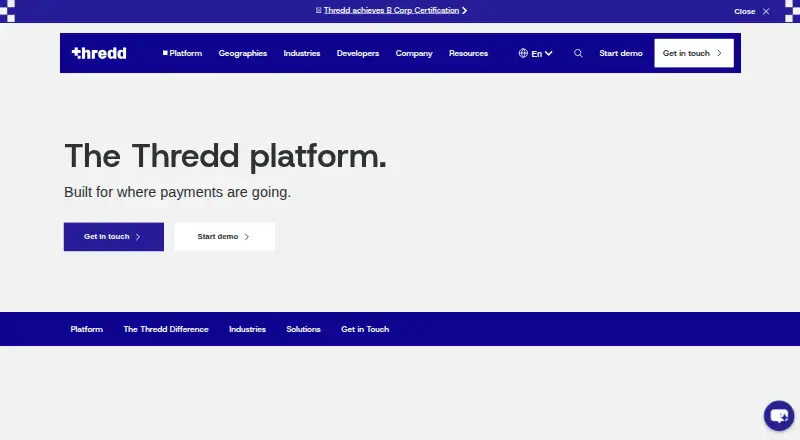This screenshot has height=440, width=800.
Task: Dismiss banner with the X icon
Action: click(766, 11)
